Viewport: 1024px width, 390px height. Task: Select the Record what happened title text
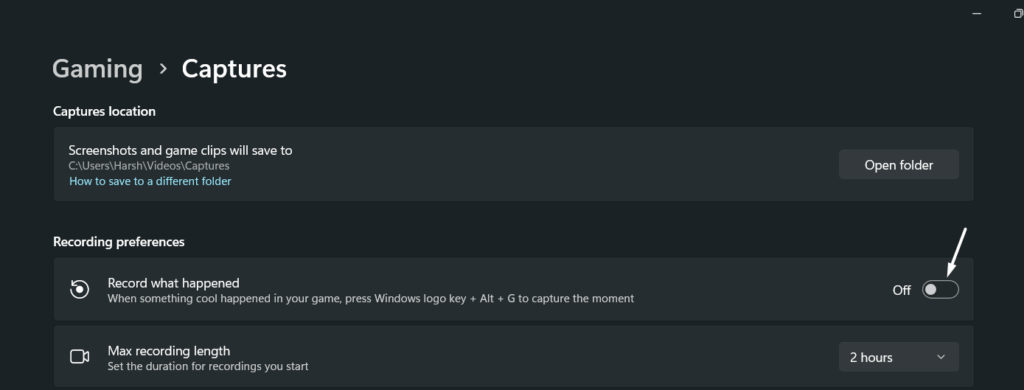pyautogui.click(x=173, y=283)
